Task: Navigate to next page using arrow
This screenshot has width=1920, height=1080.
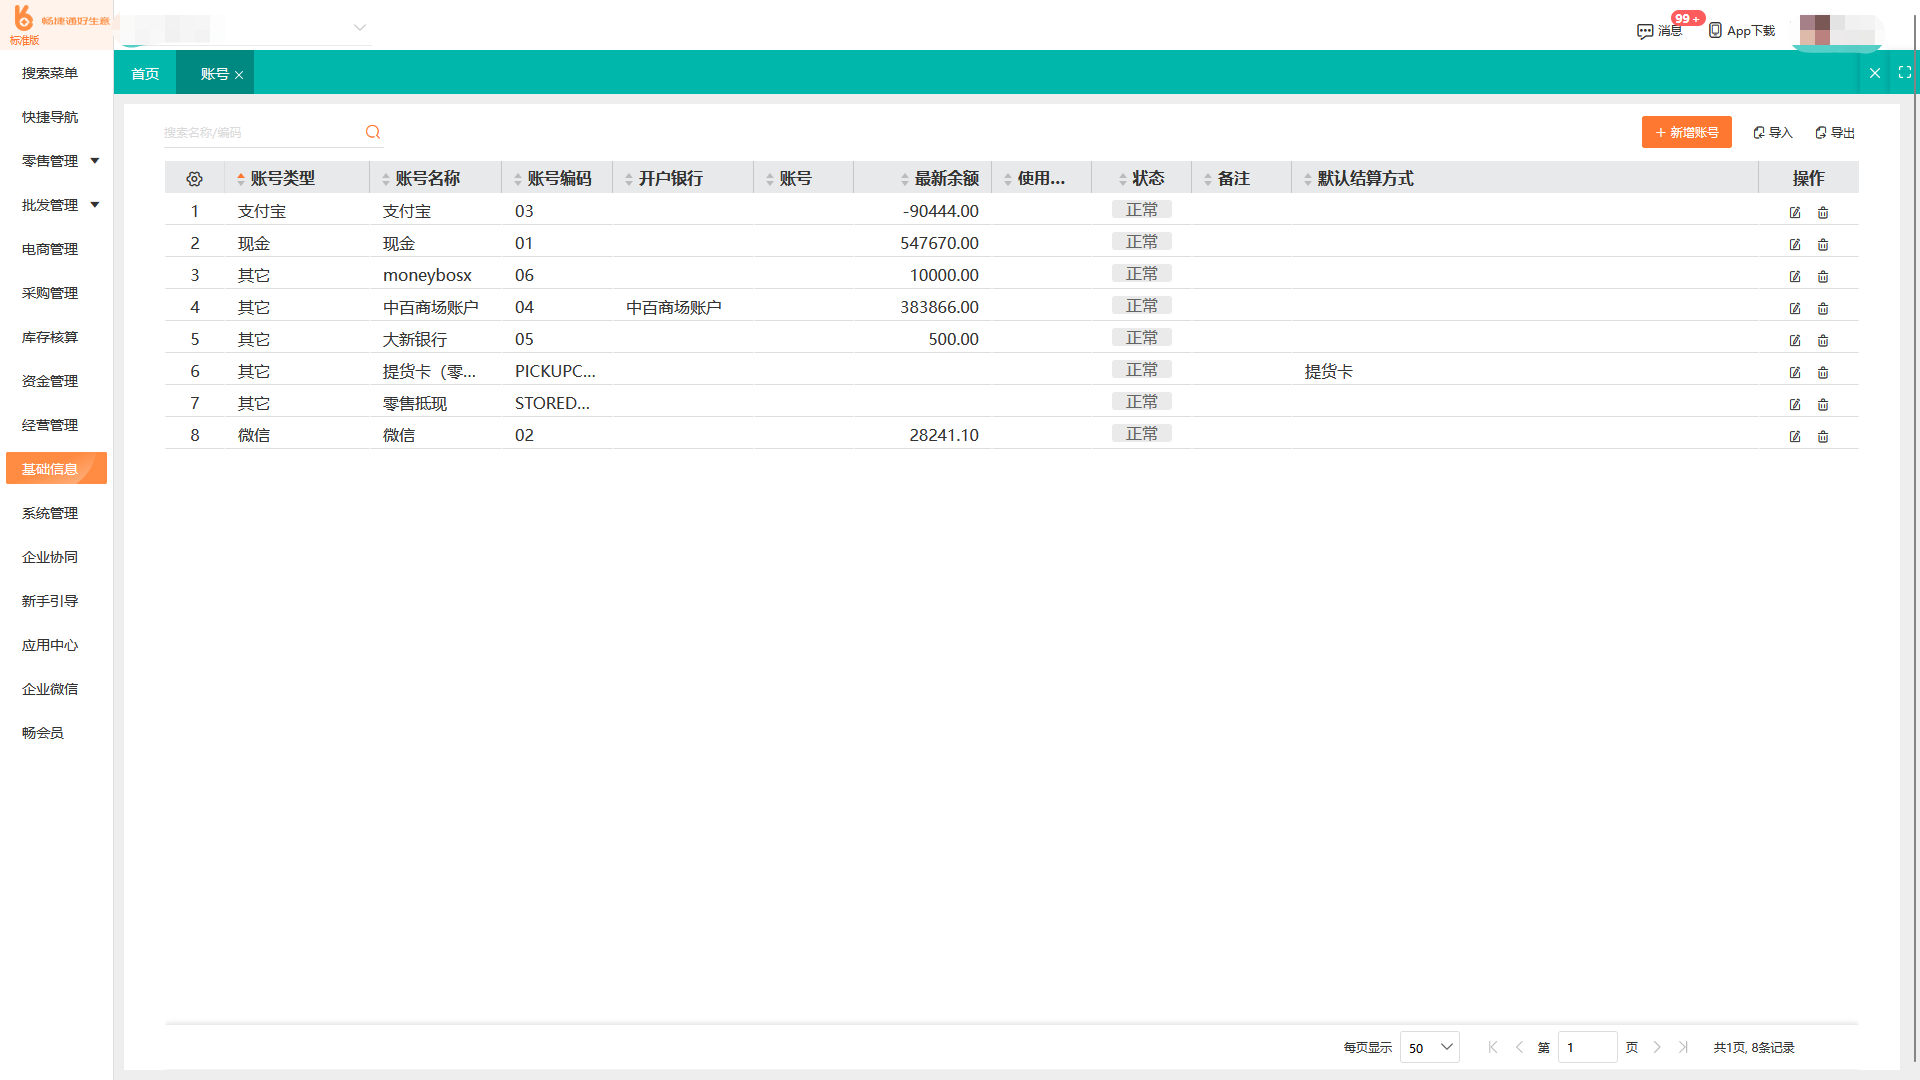Action: [1659, 1047]
